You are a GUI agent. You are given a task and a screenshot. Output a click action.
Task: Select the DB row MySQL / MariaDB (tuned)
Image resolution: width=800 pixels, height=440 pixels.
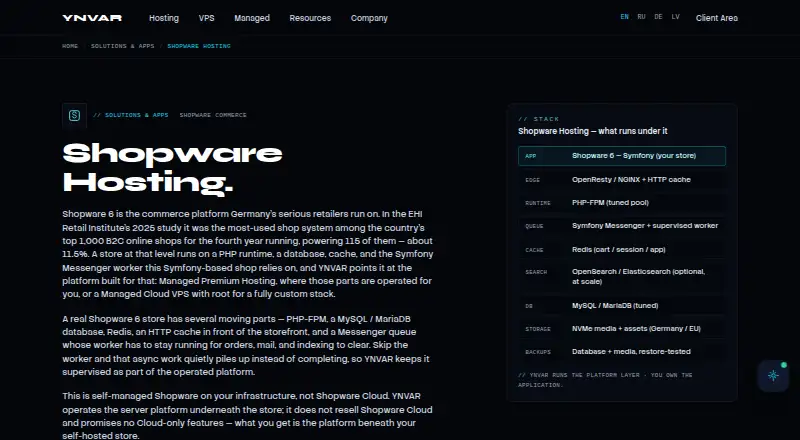pyautogui.click(x=622, y=306)
